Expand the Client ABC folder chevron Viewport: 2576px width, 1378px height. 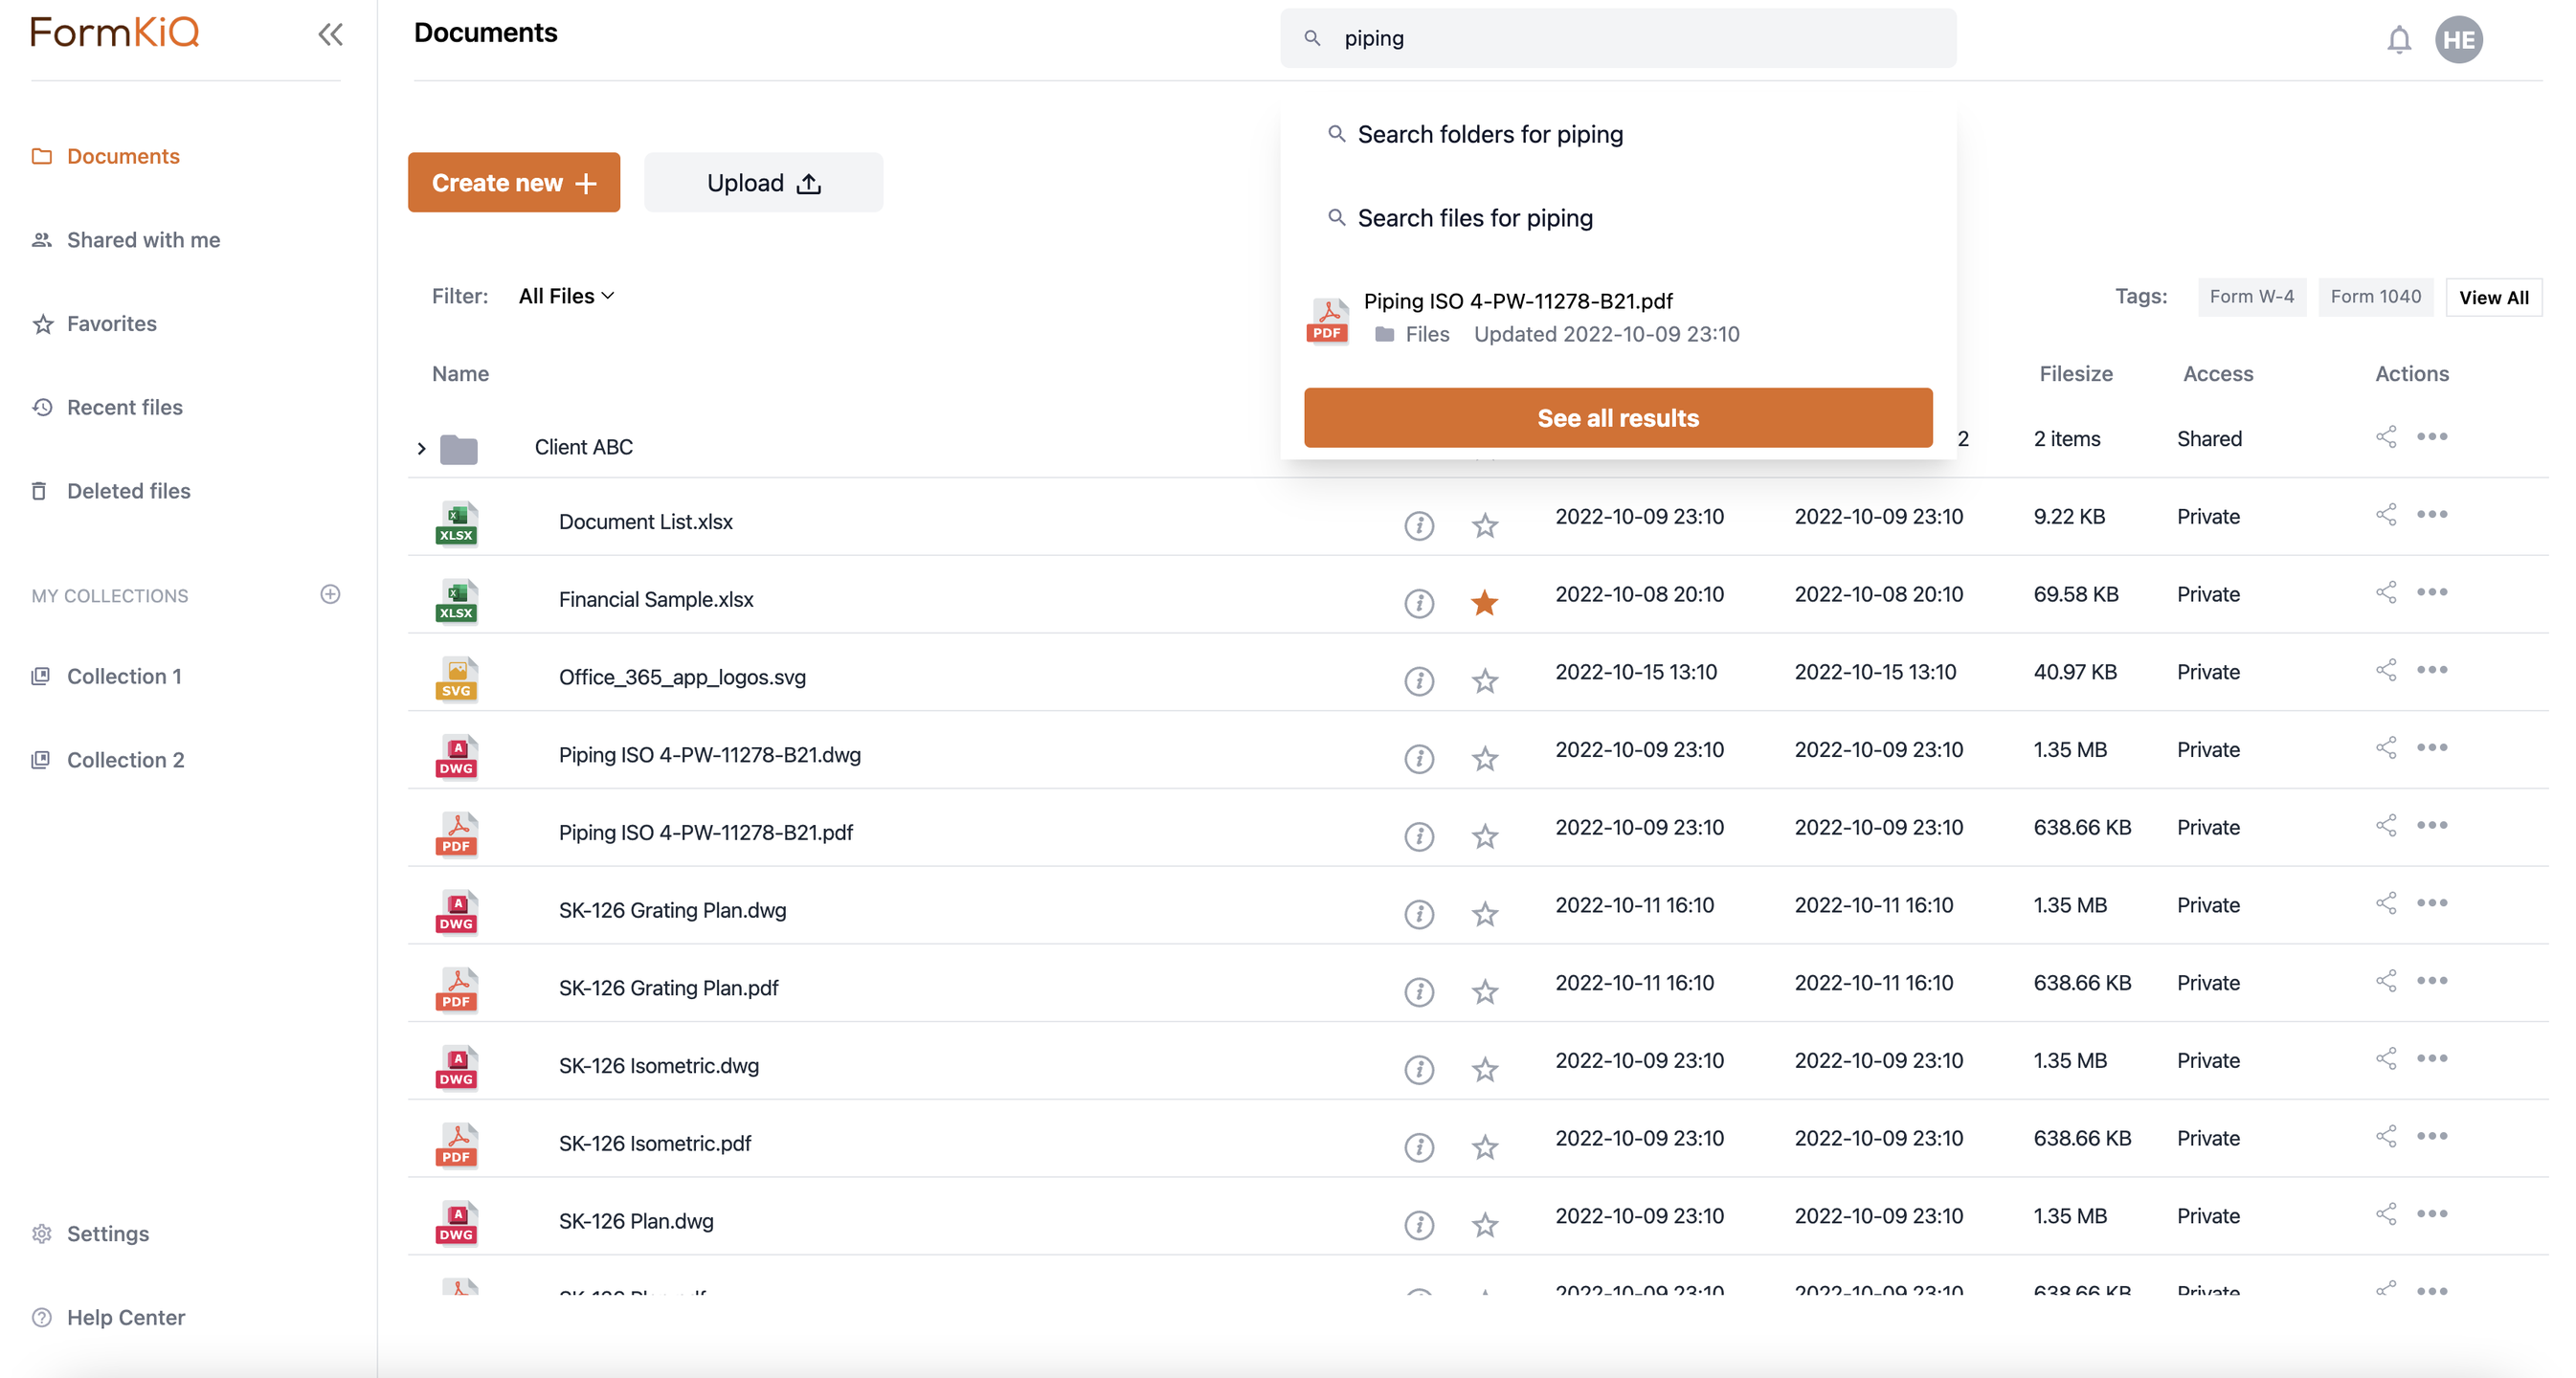pyautogui.click(x=421, y=448)
